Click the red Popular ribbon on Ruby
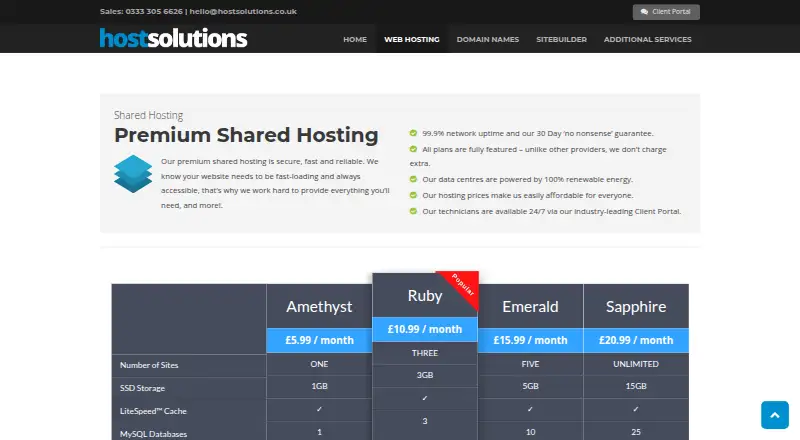The height and width of the screenshot is (440, 800). point(463,285)
